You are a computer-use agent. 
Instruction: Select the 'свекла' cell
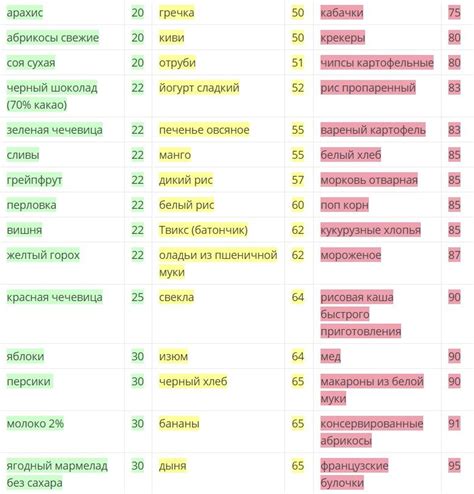(x=176, y=297)
